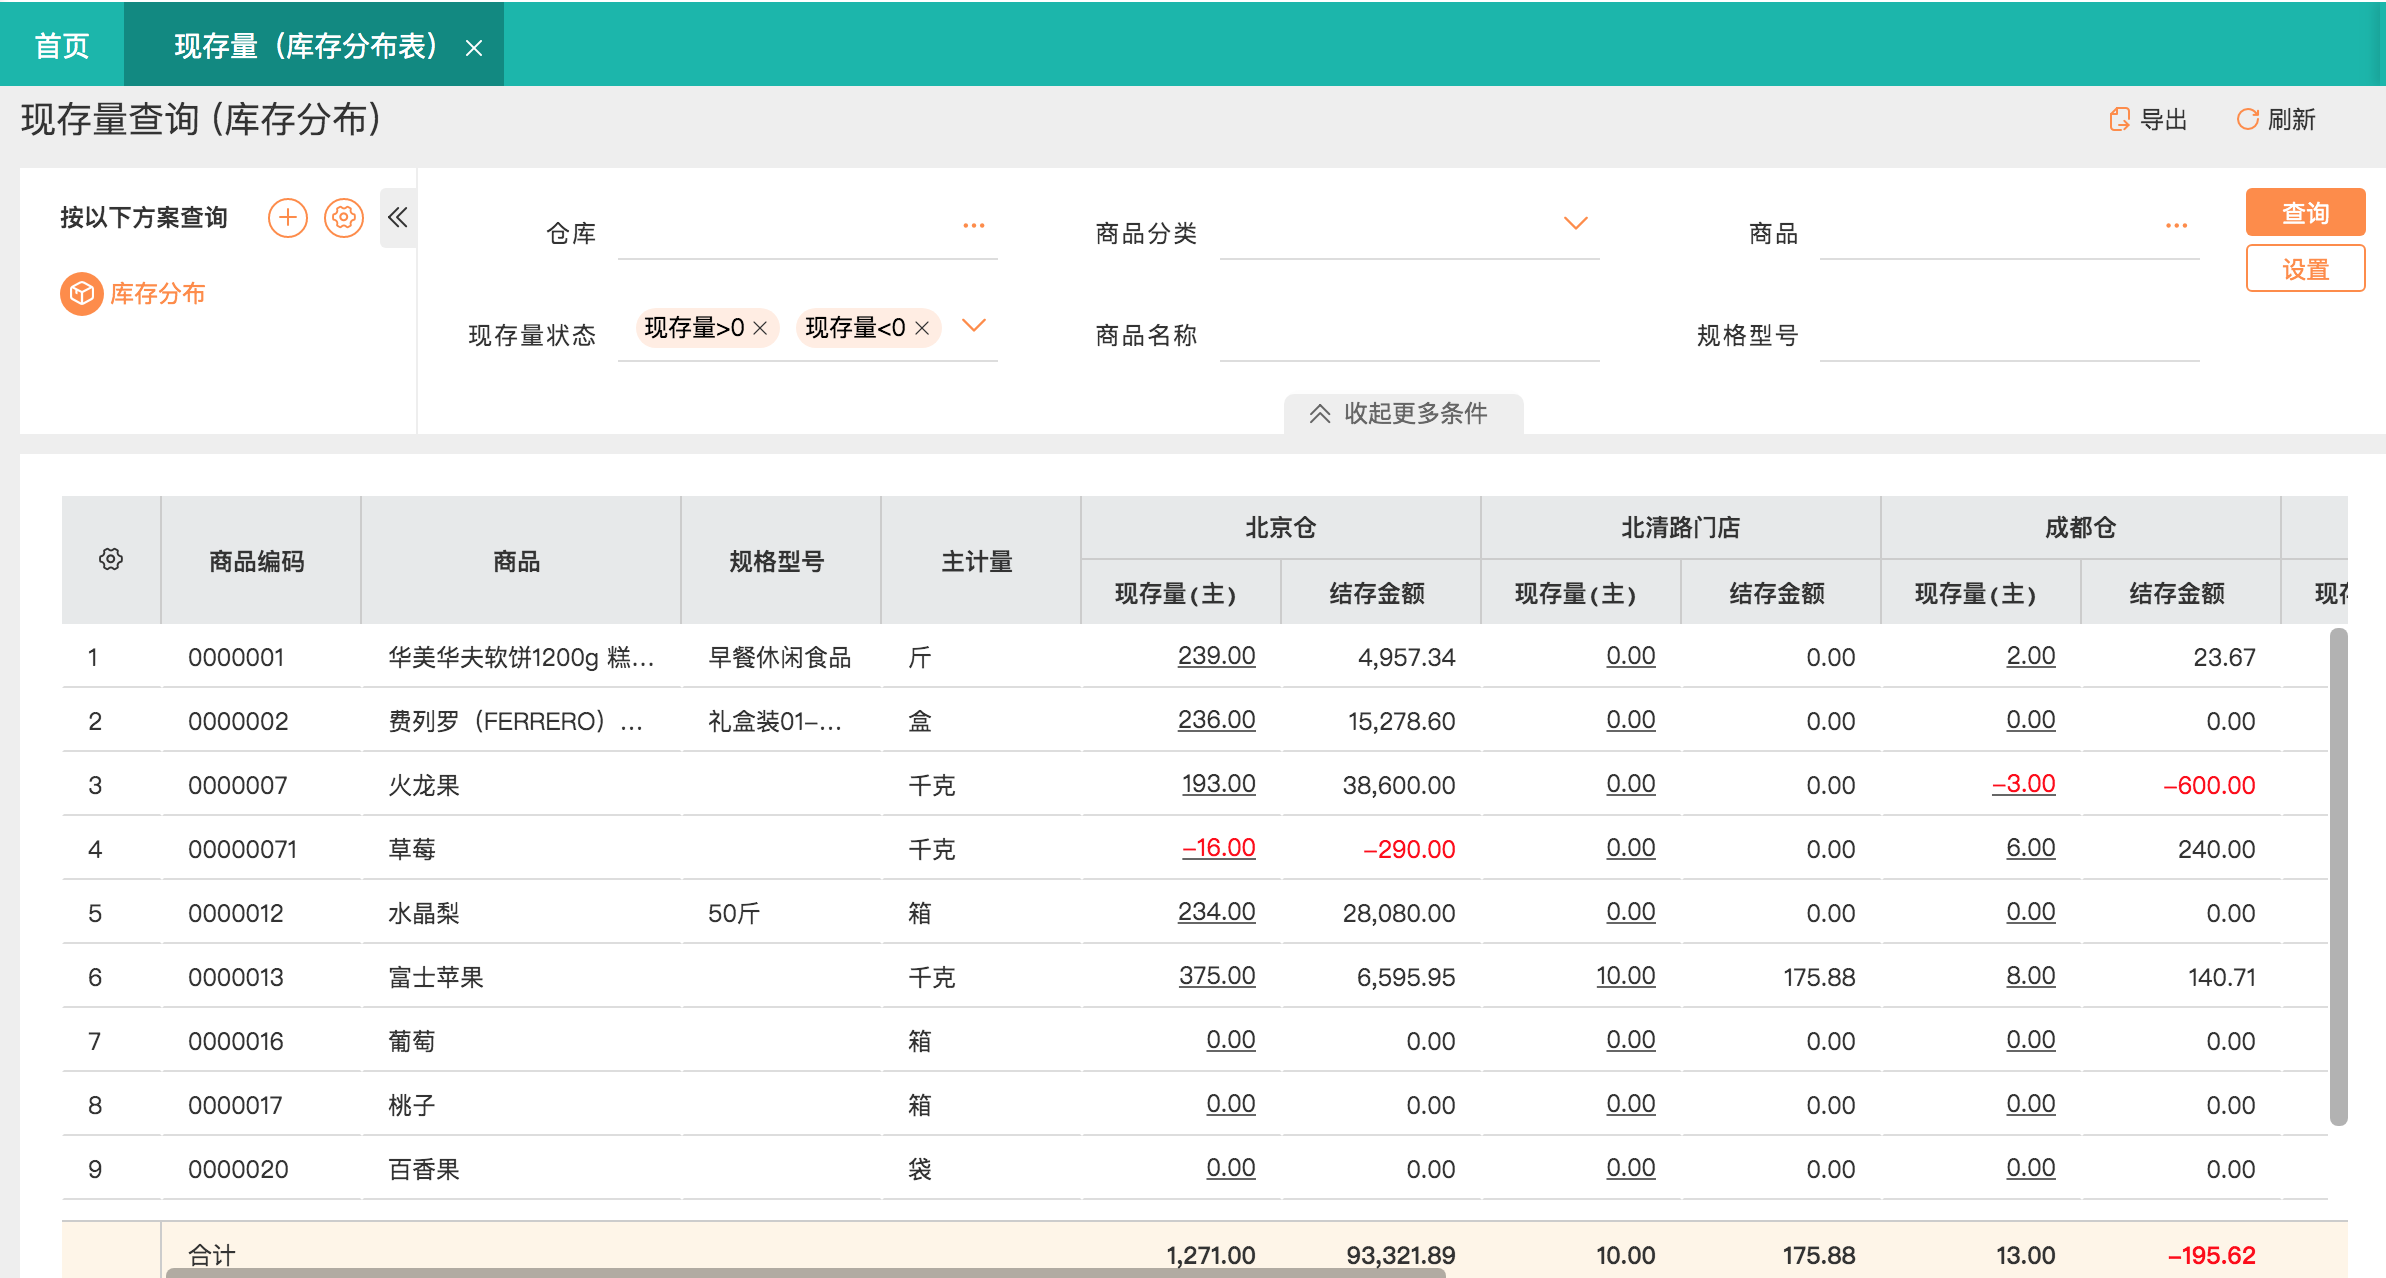
Task: Click the add query plan icon
Action: [290, 218]
